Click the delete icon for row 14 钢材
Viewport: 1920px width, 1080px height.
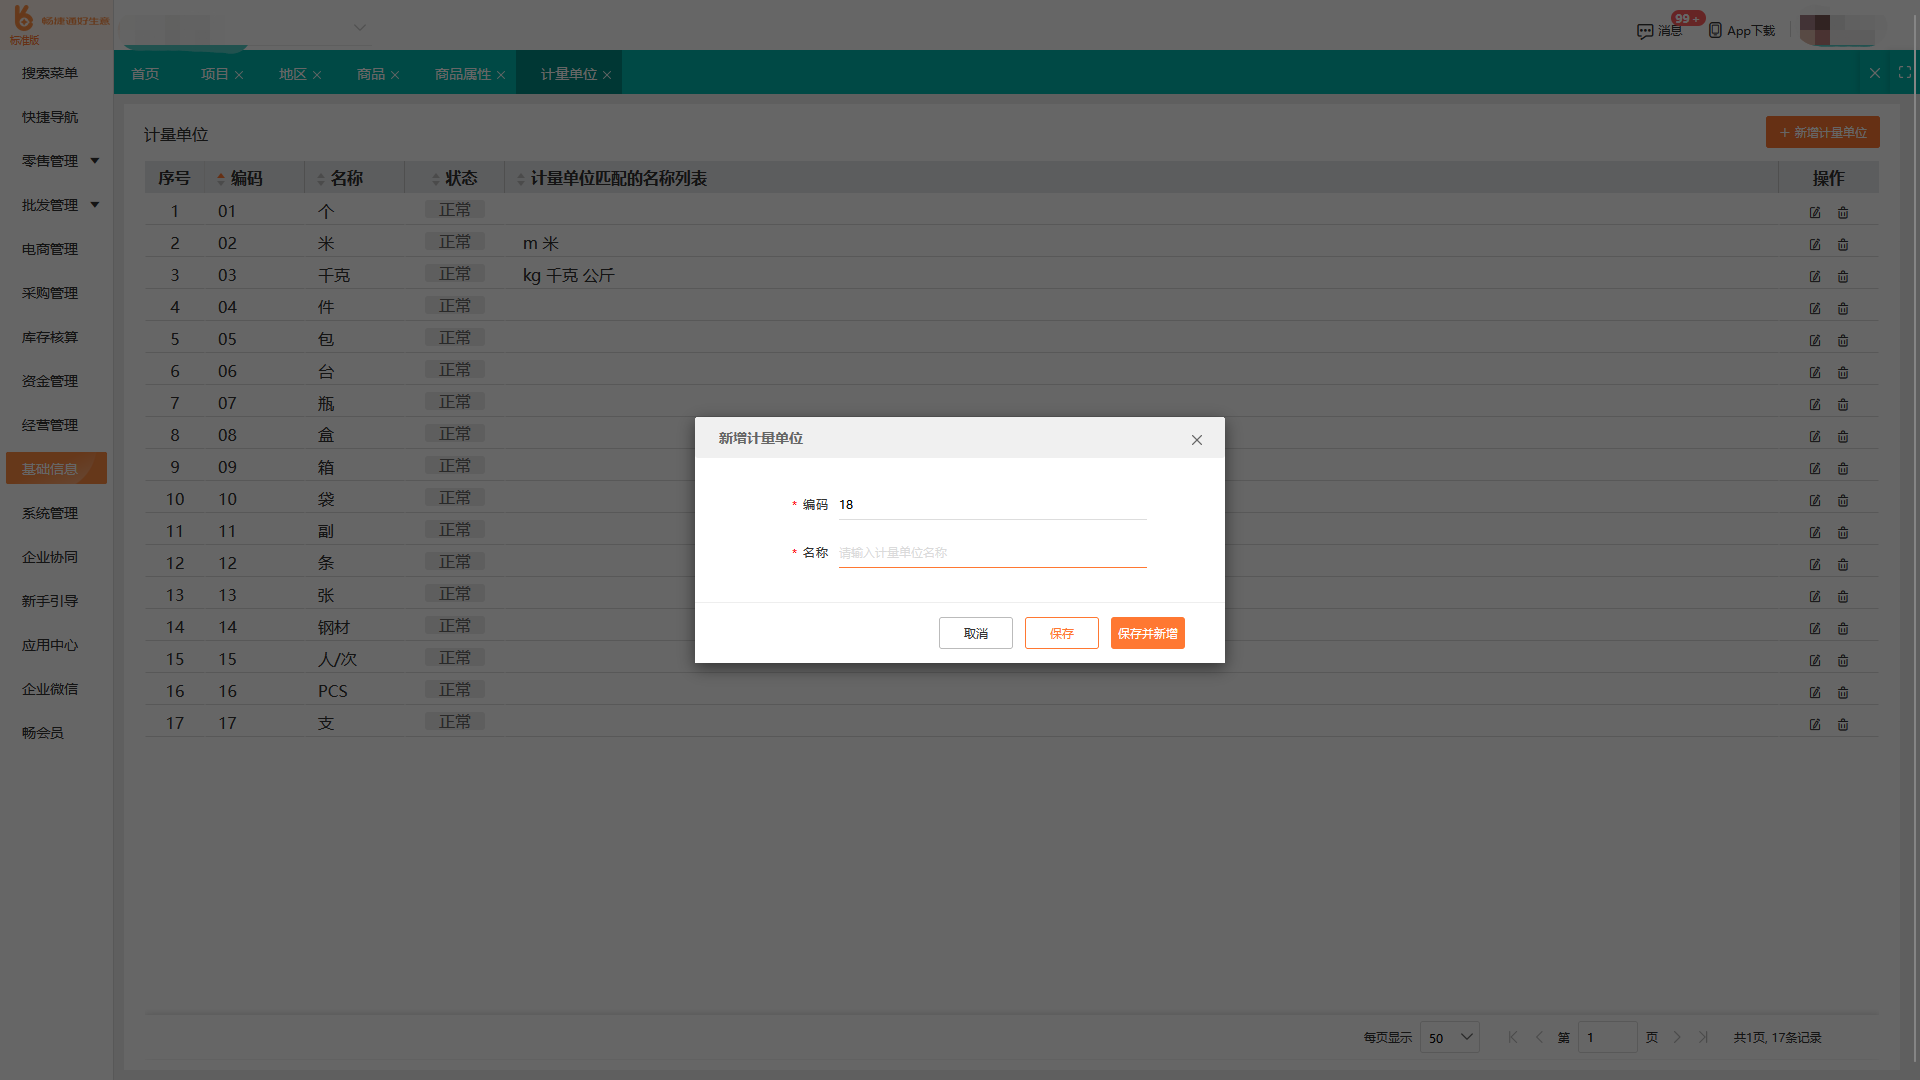1844,628
